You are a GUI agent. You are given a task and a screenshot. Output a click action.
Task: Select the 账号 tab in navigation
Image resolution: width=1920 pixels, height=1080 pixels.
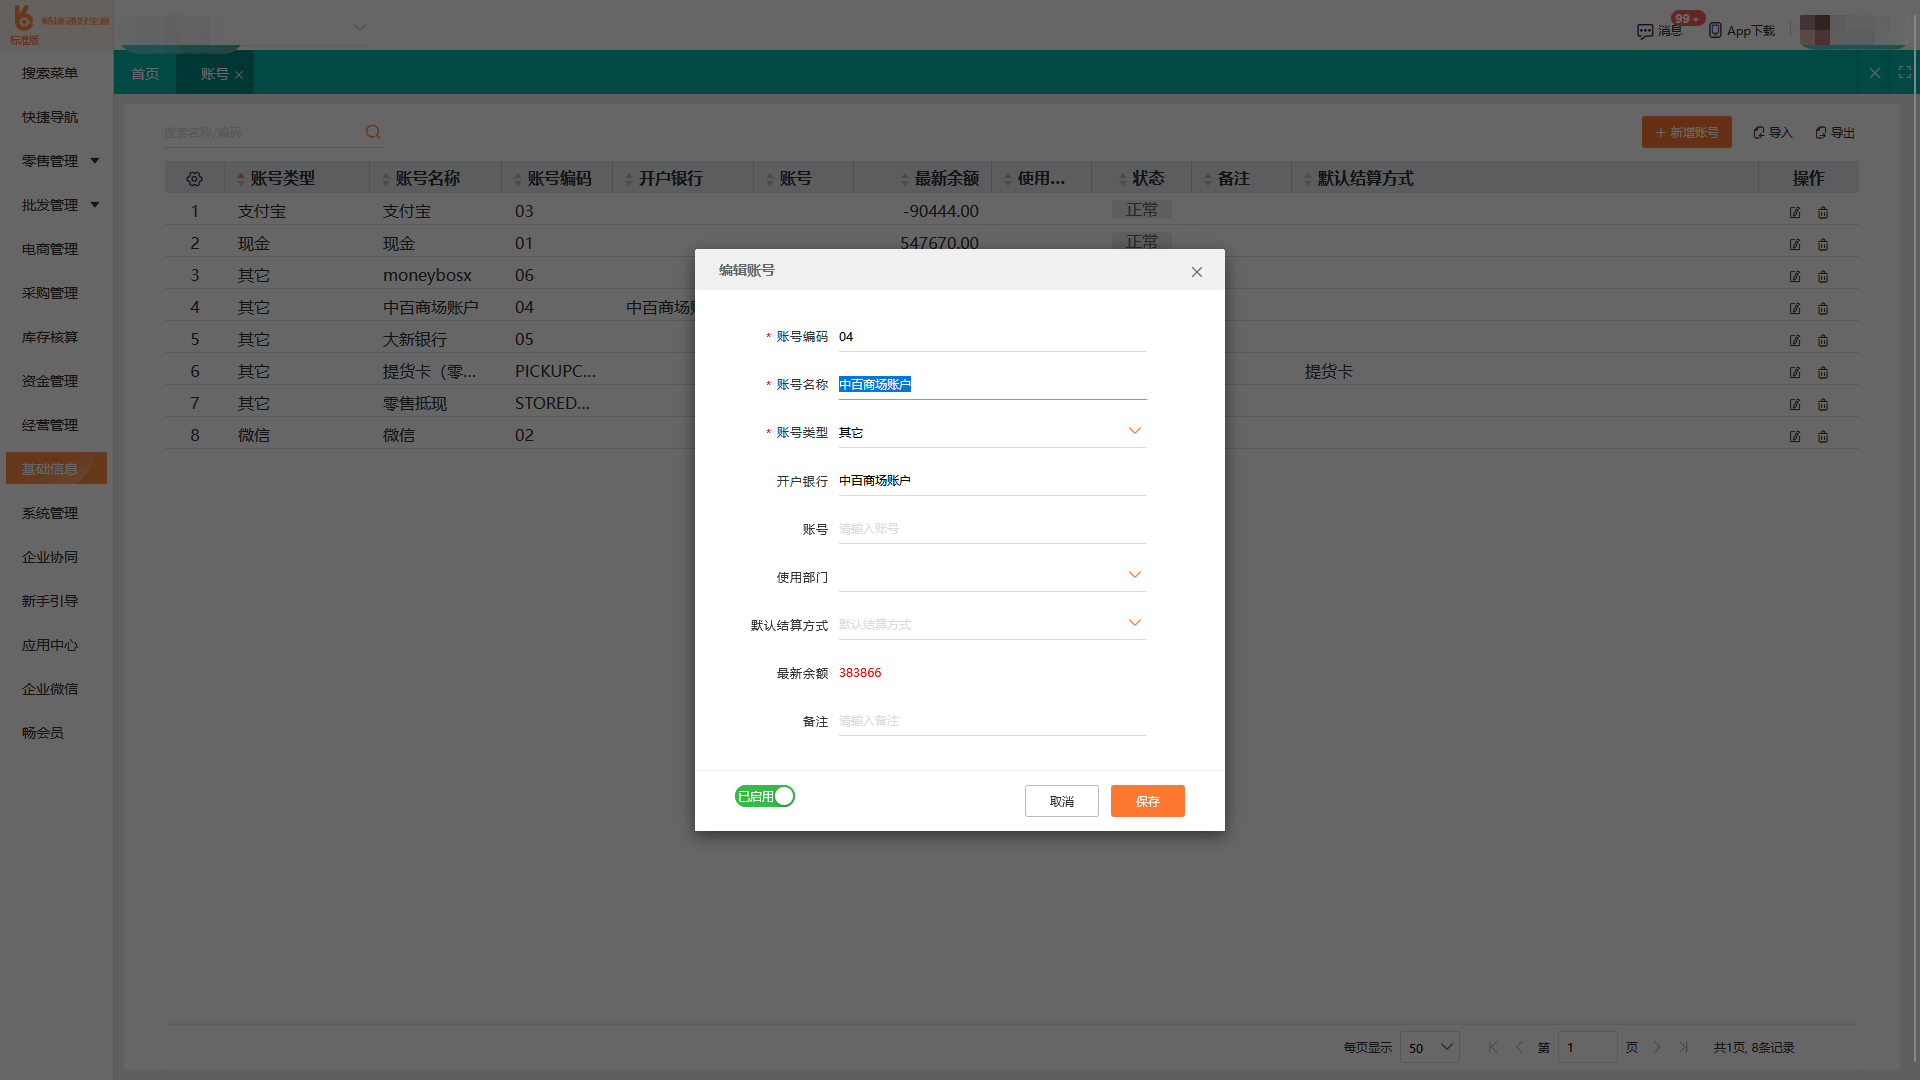214,73
